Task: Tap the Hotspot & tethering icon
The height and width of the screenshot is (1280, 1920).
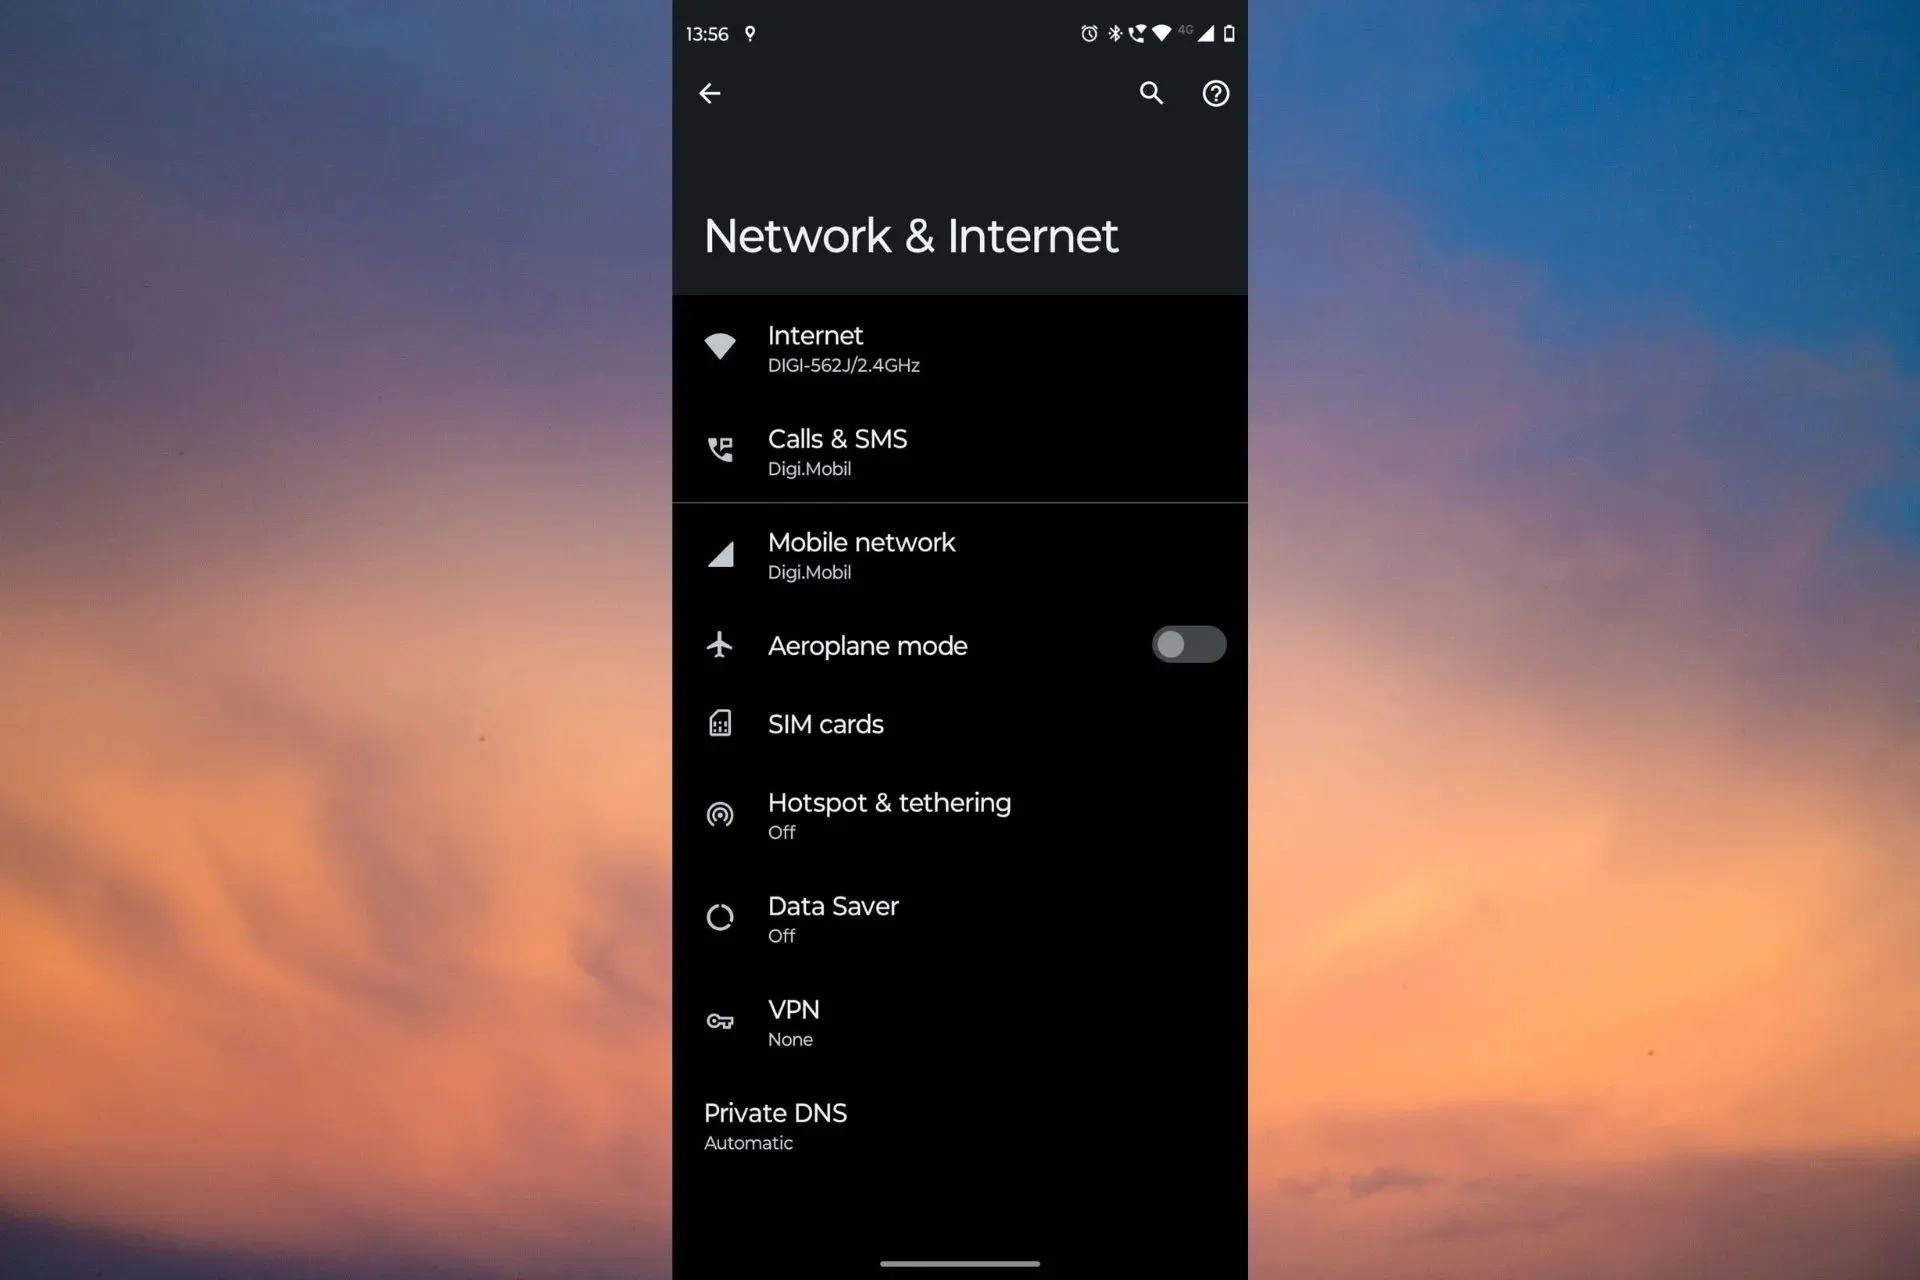Action: pos(720,813)
